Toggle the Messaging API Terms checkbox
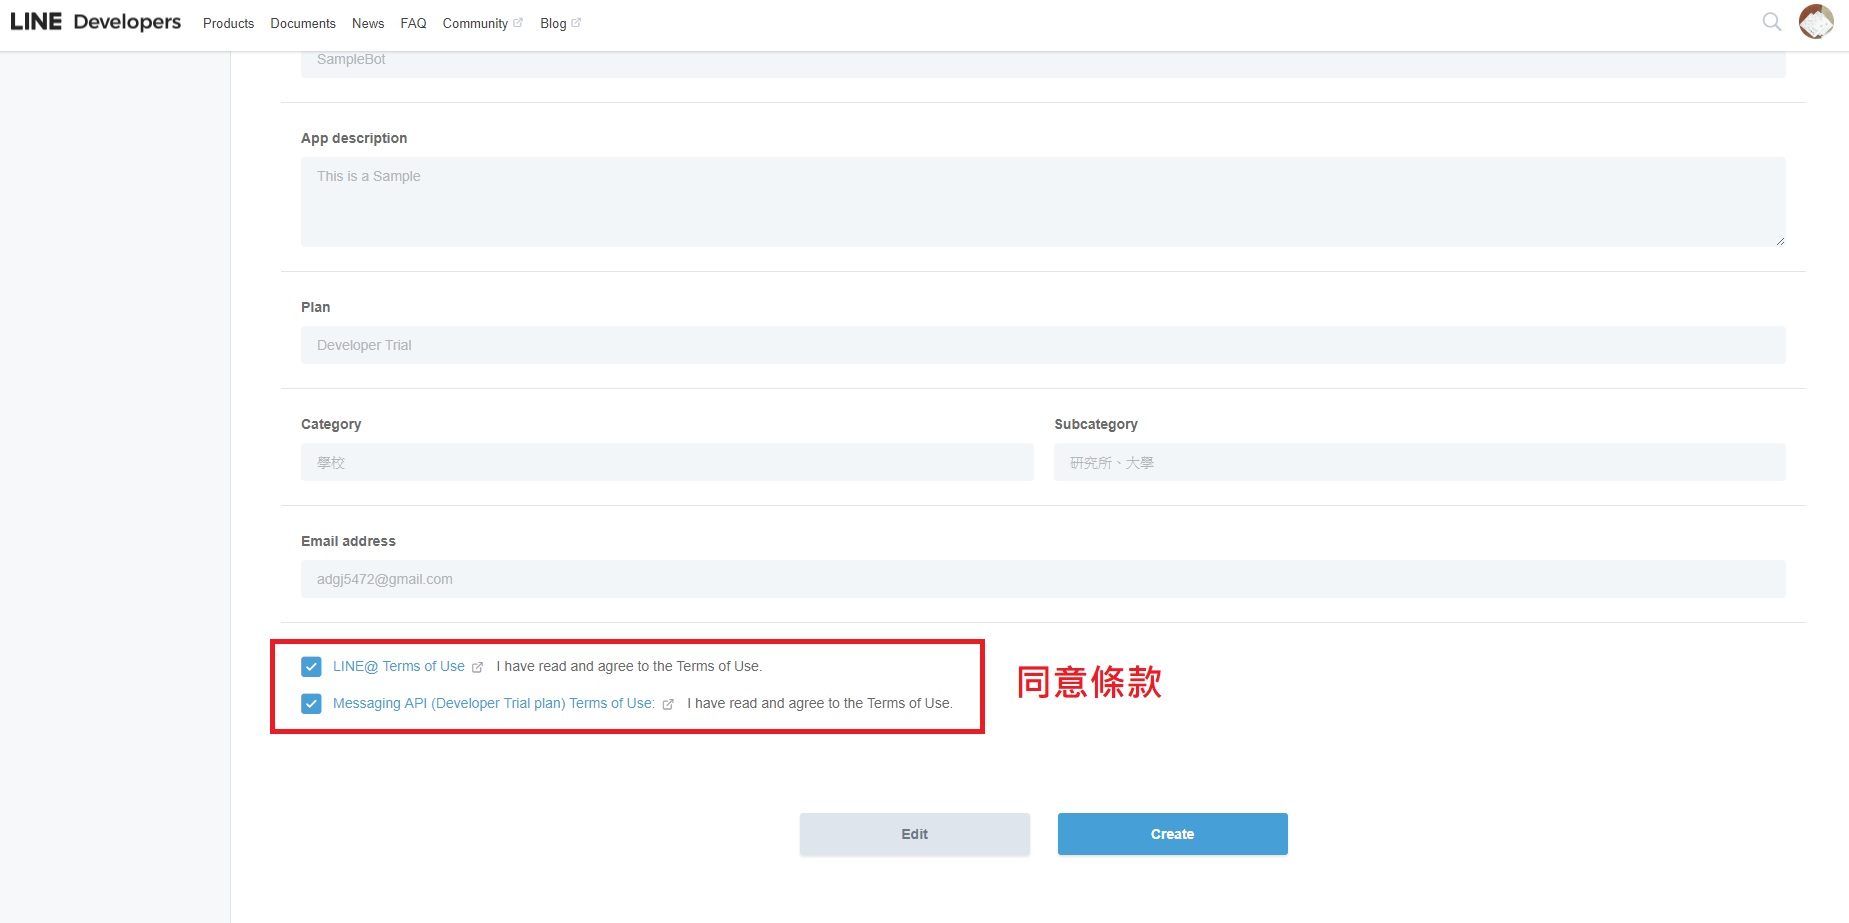 [311, 704]
